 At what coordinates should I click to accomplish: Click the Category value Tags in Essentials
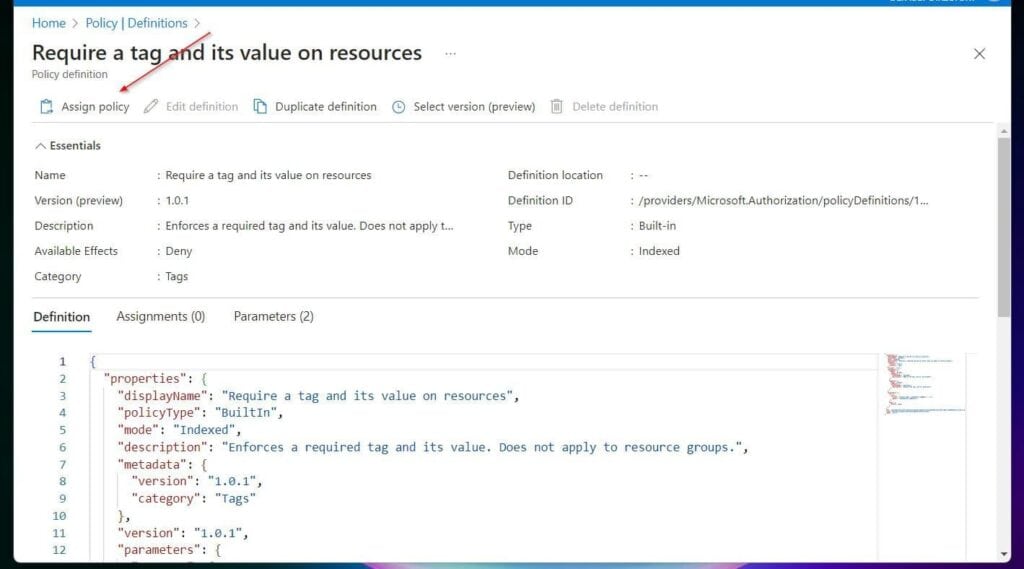point(176,276)
